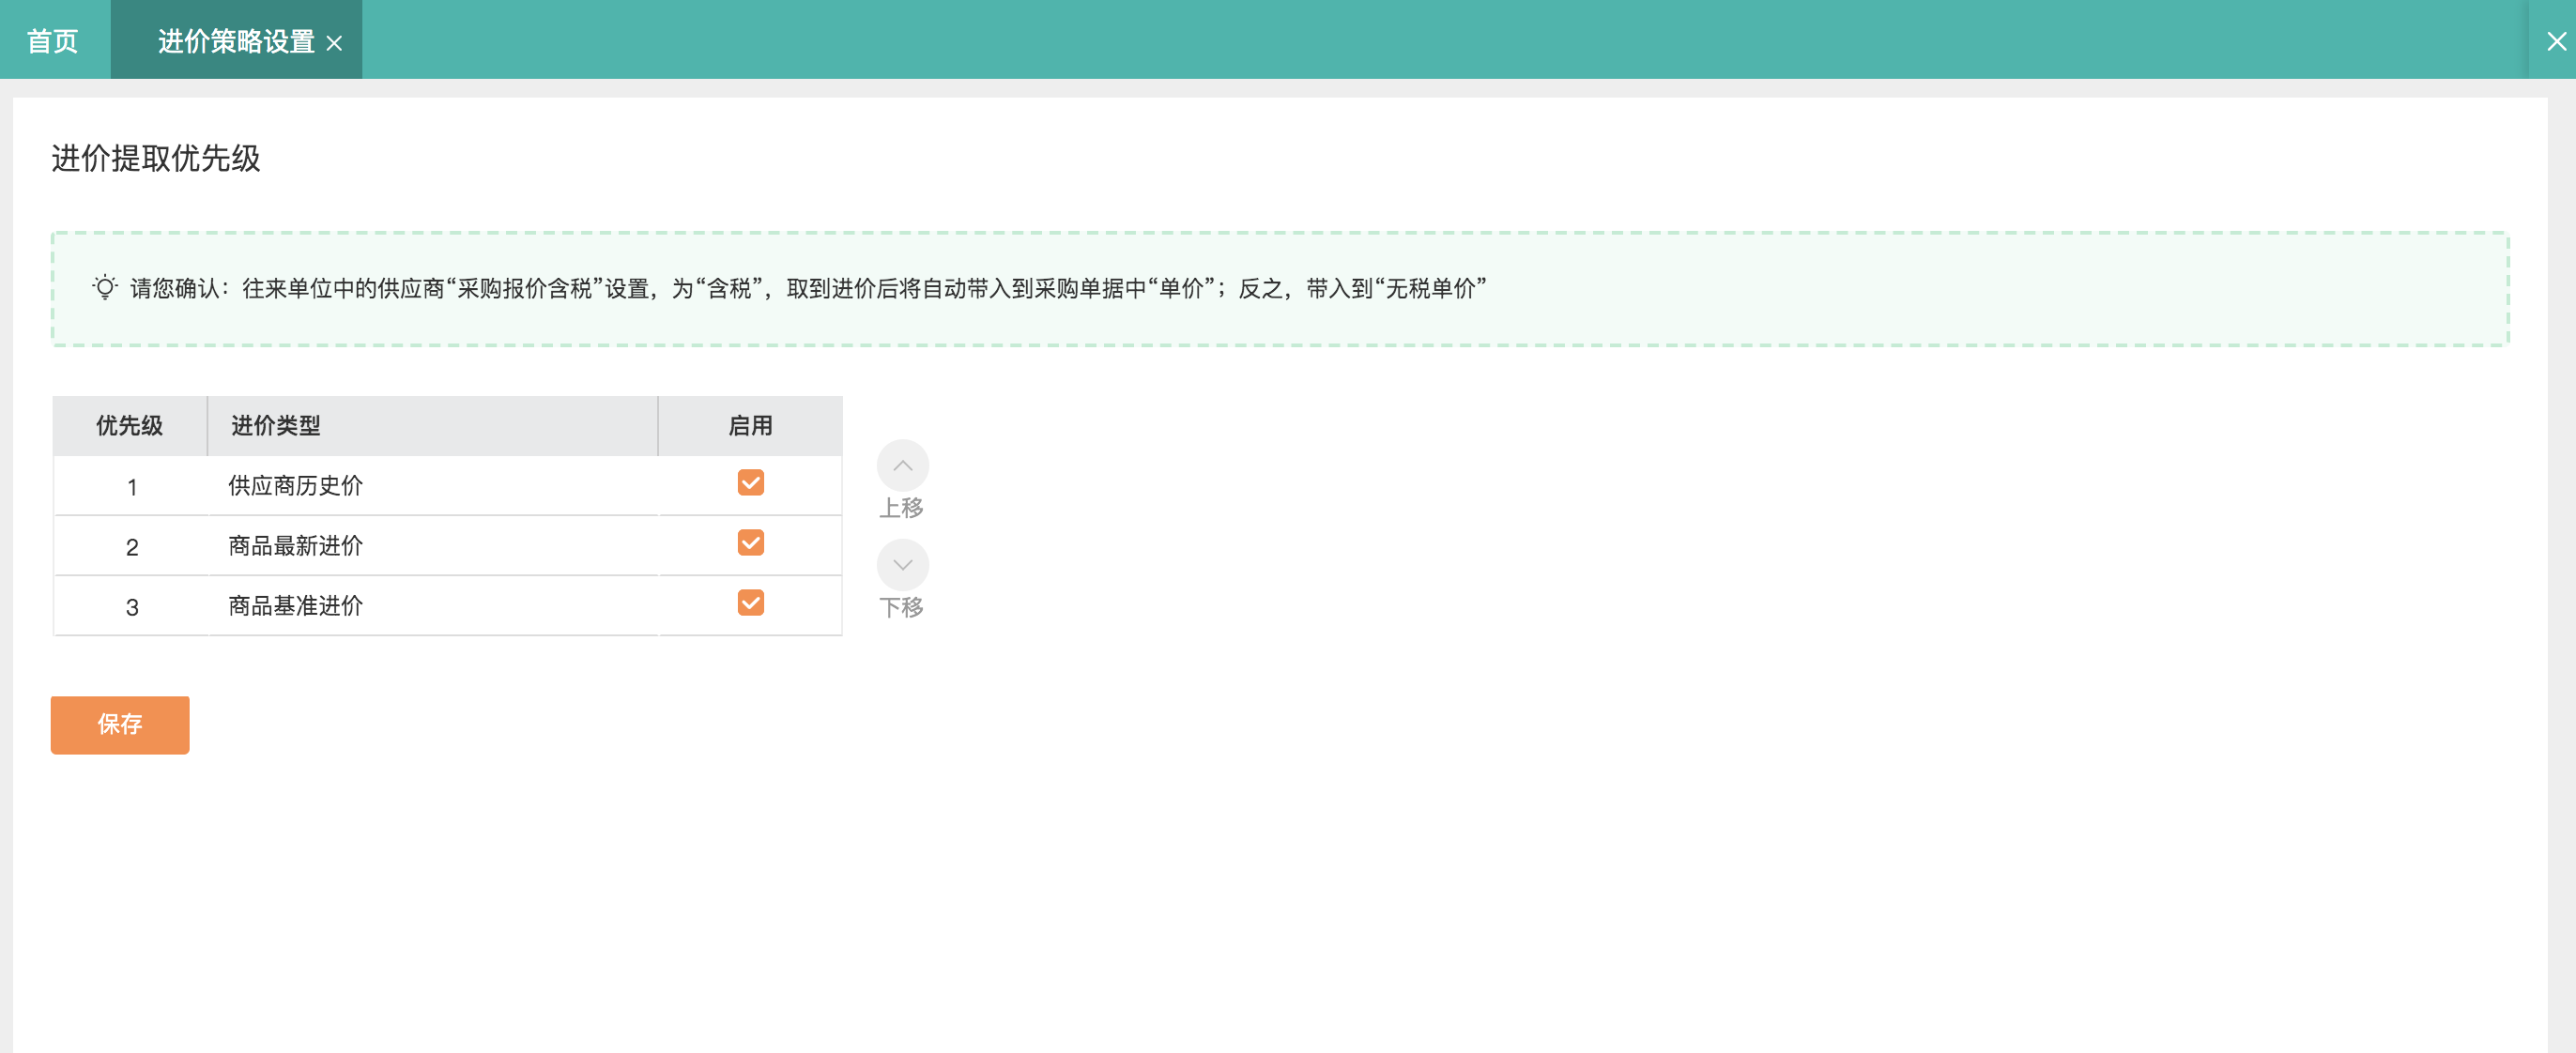Toggle the checkbox for 商品最新进价
This screenshot has width=2576, height=1053.
(x=751, y=542)
